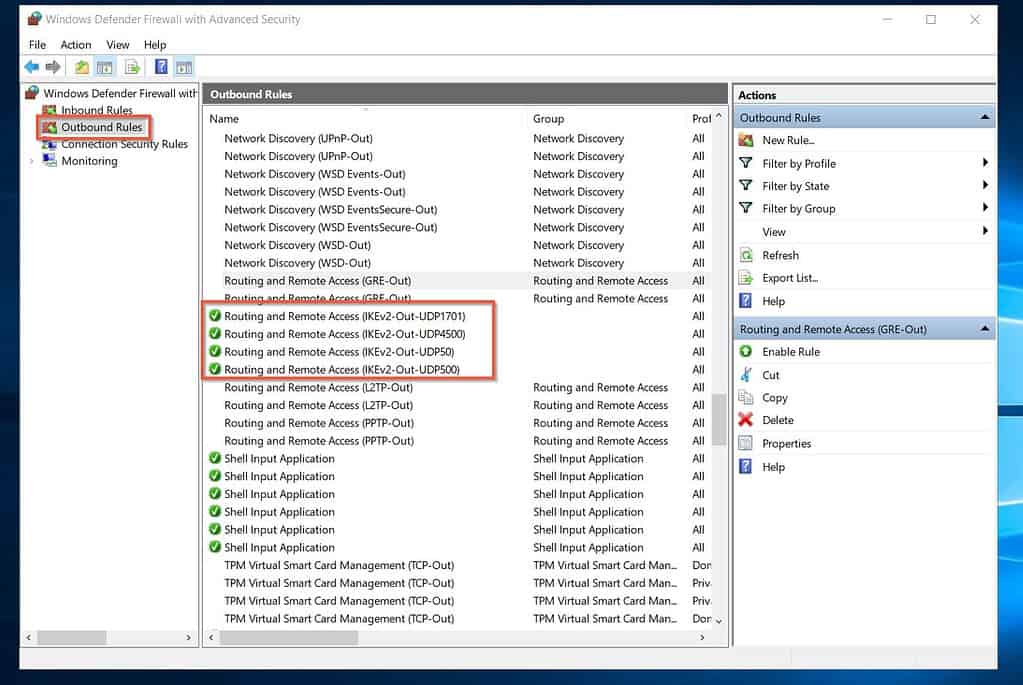Click Properties action link
1023x685 pixels.
(786, 444)
